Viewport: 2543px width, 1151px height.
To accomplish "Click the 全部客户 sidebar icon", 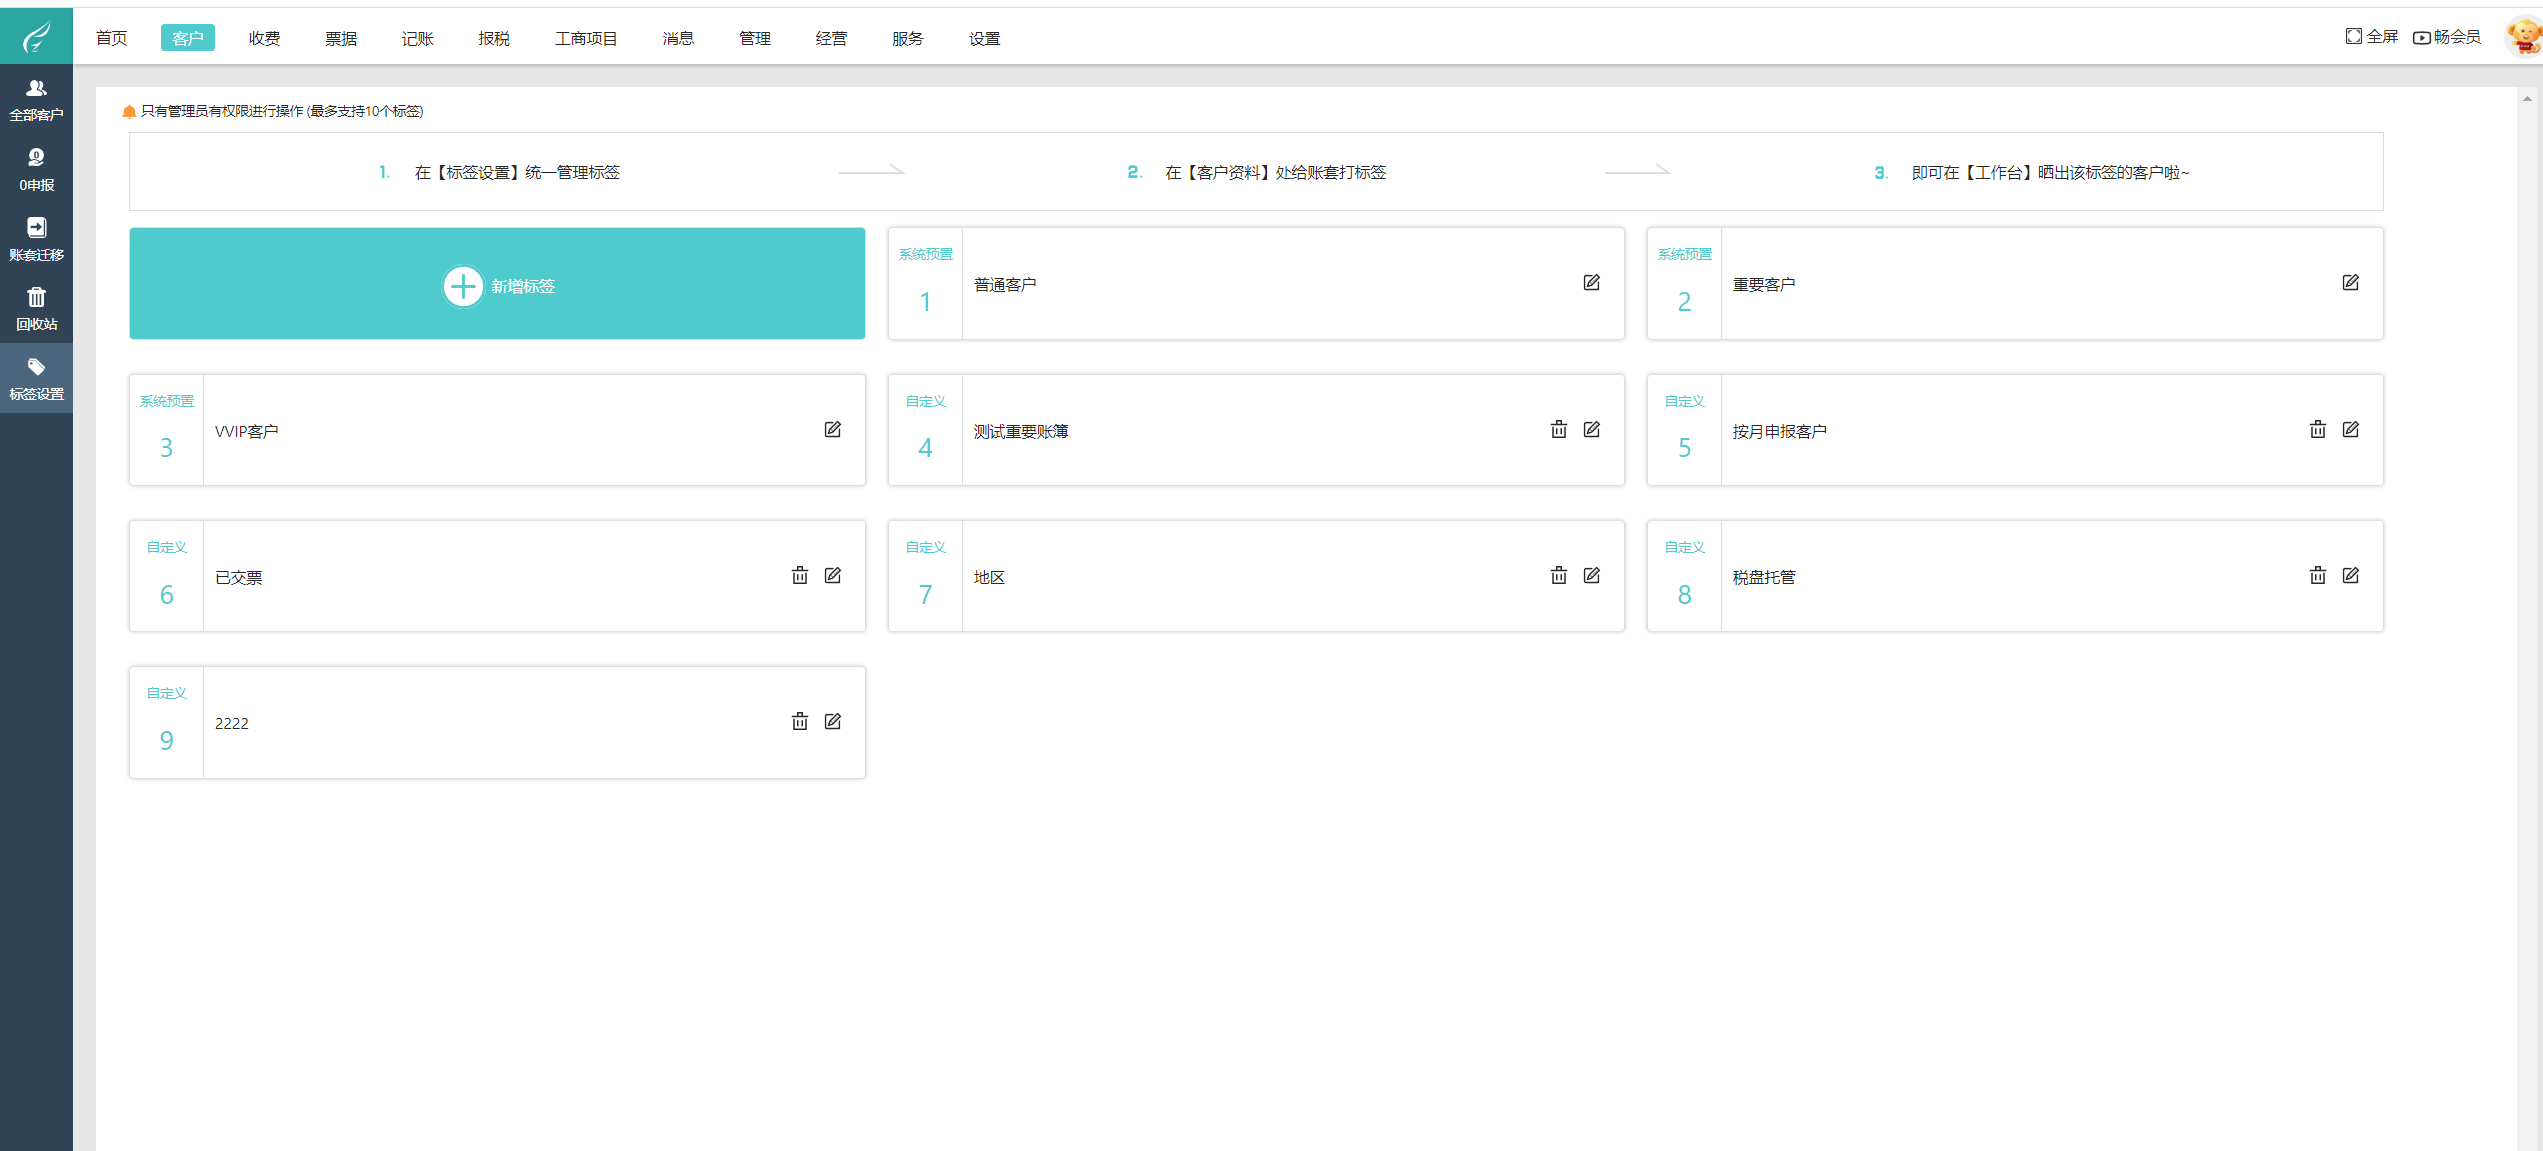I will 36,101.
